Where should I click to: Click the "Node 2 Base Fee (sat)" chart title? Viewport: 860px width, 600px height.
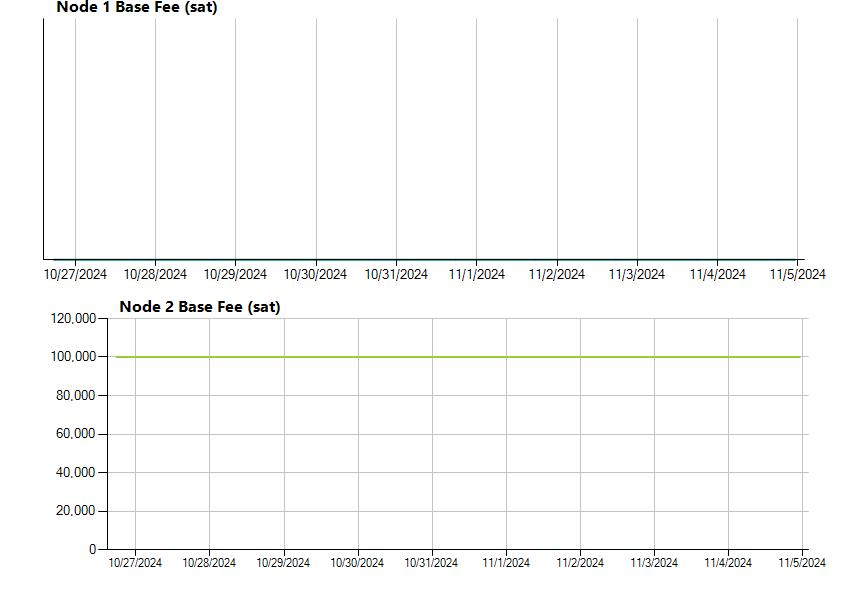[x=199, y=307]
